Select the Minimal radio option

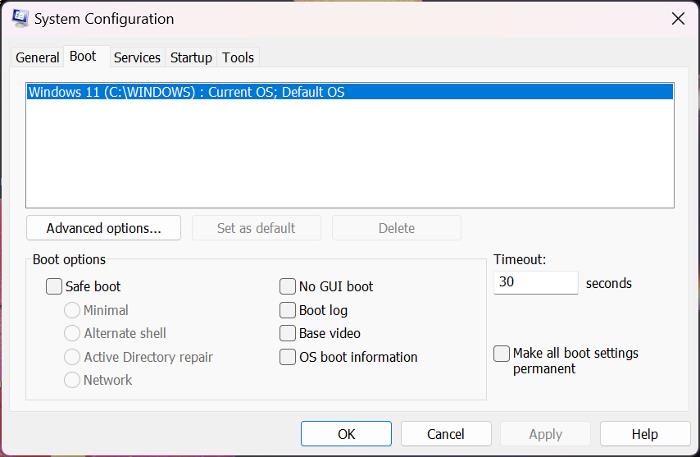click(x=72, y=310)
